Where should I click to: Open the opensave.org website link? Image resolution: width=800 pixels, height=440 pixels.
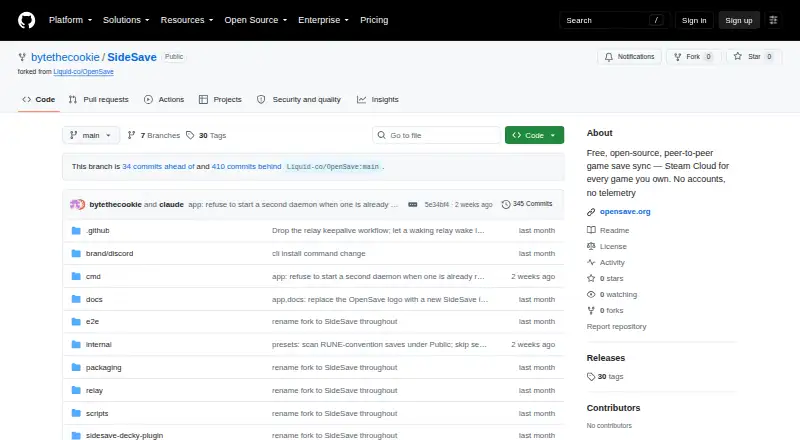point(625,211)
